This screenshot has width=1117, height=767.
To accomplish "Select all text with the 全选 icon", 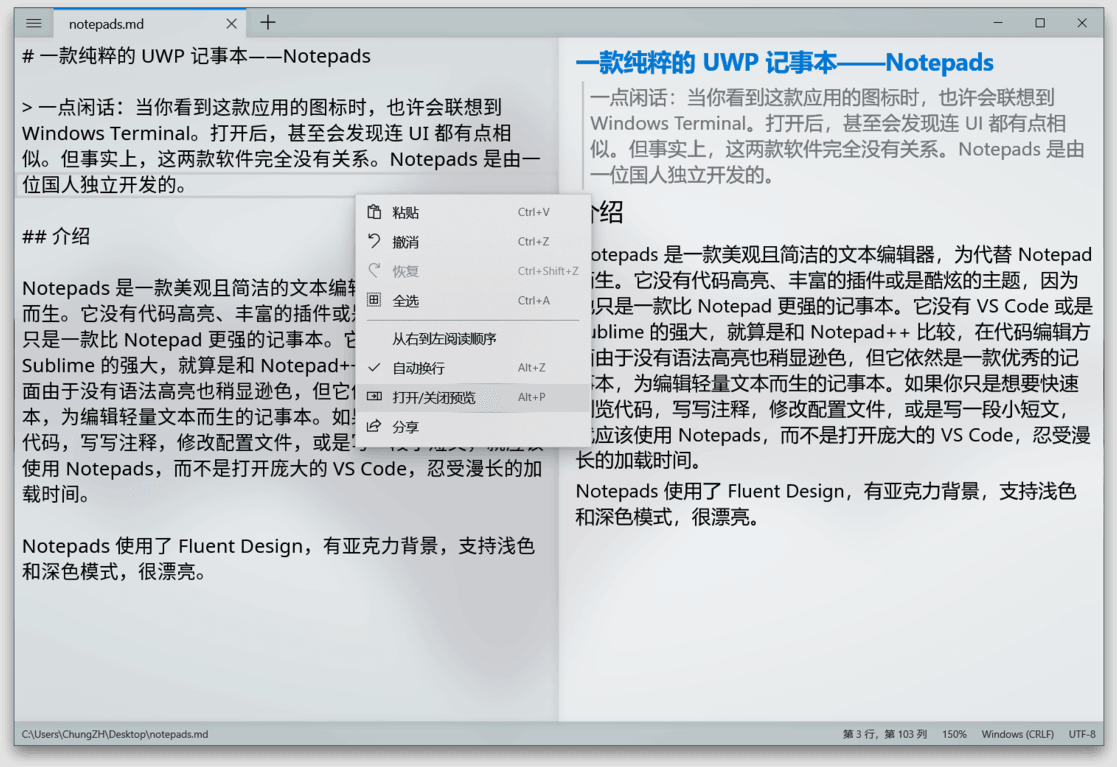I will (372, 299).
